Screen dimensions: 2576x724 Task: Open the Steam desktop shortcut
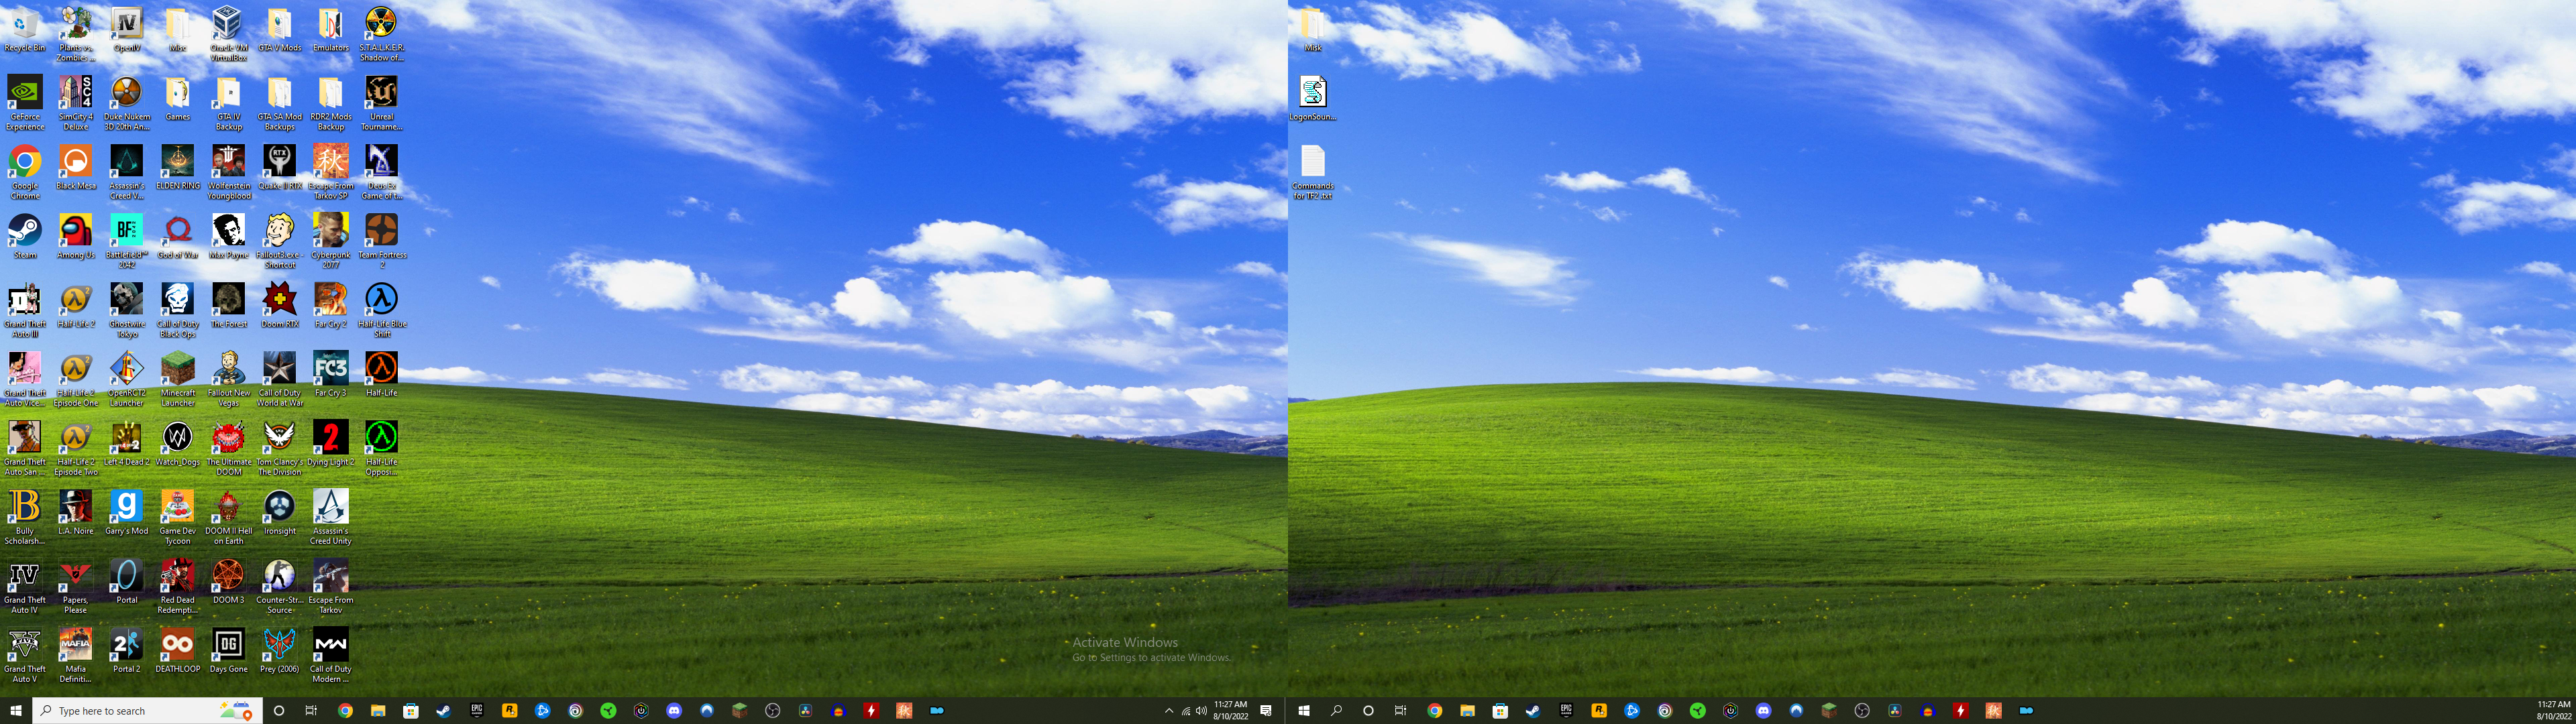pos(24,231)
